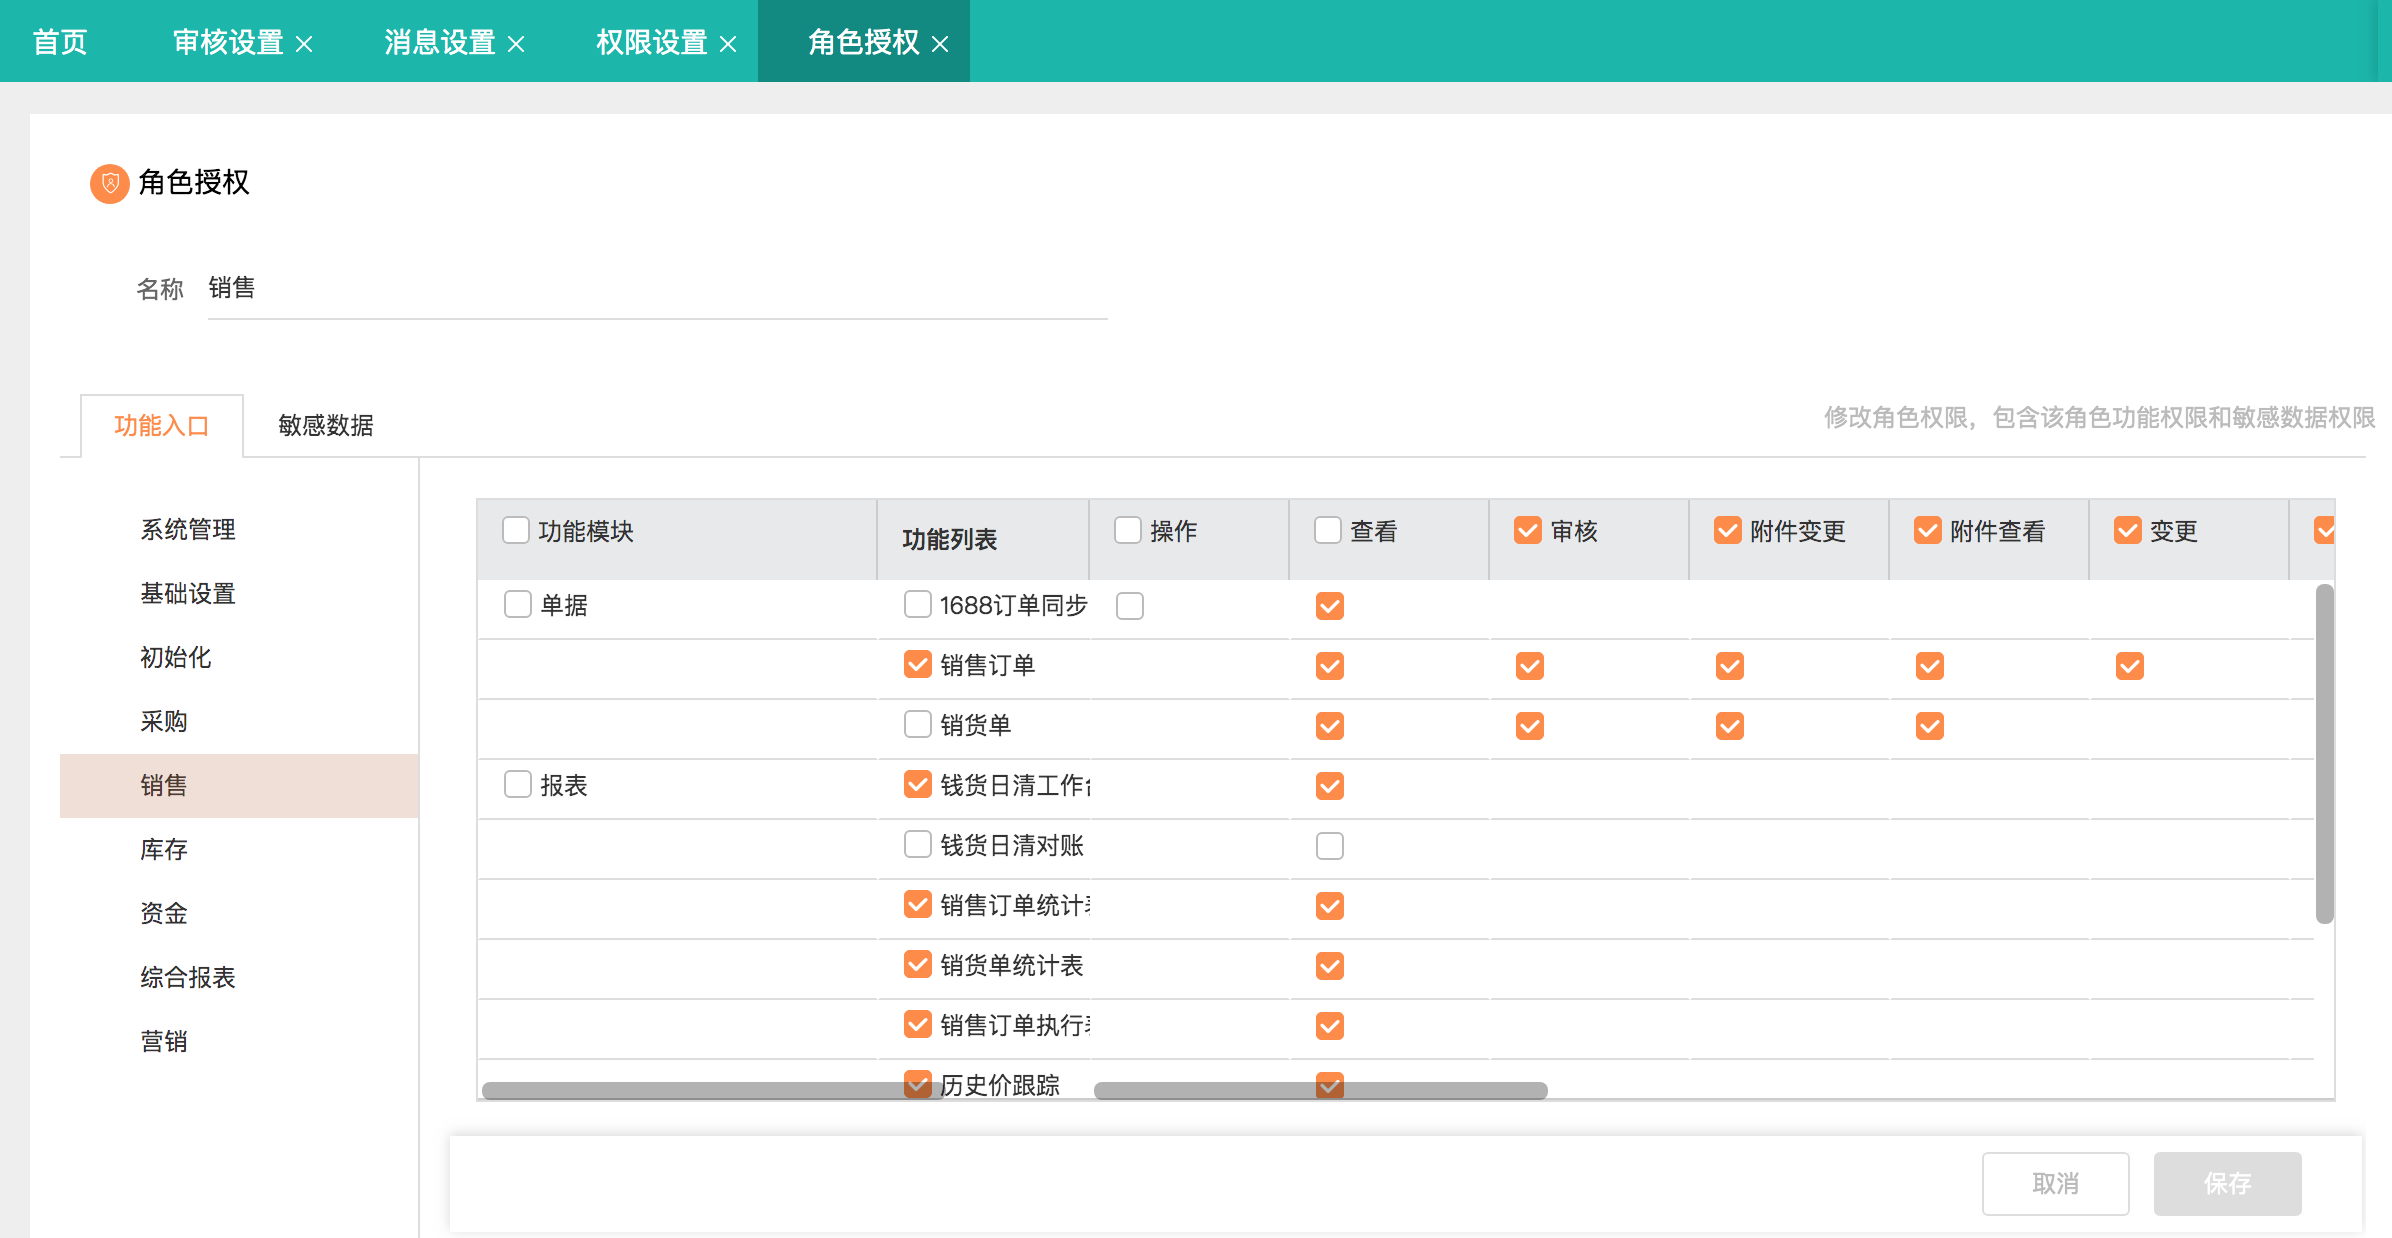Toggle 1688订单同步 操作 checkbox
2392x1238 pixels.
(1132, 605)
